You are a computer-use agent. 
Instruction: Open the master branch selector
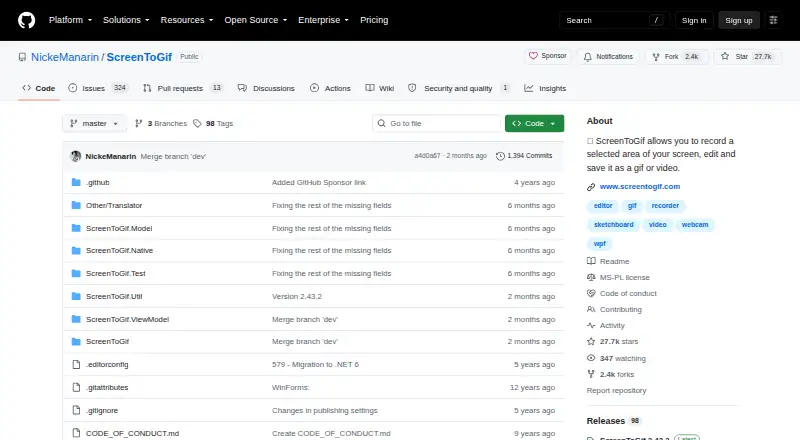click(94, 124)
